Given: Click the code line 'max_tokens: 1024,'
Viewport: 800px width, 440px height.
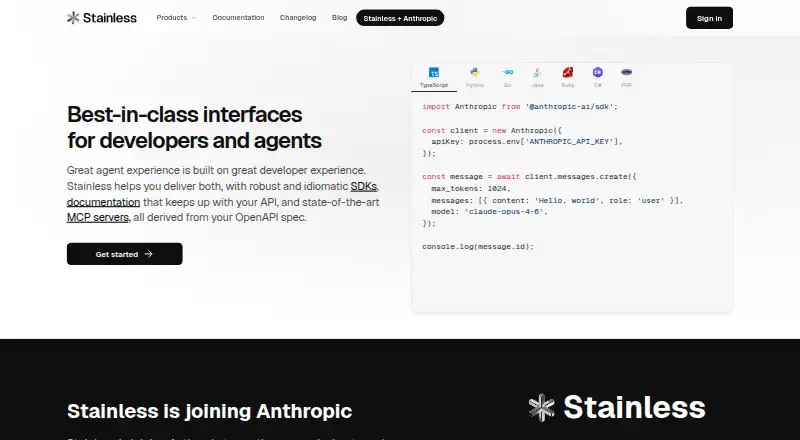Looking at the screenshot, I should coord(471,188).
